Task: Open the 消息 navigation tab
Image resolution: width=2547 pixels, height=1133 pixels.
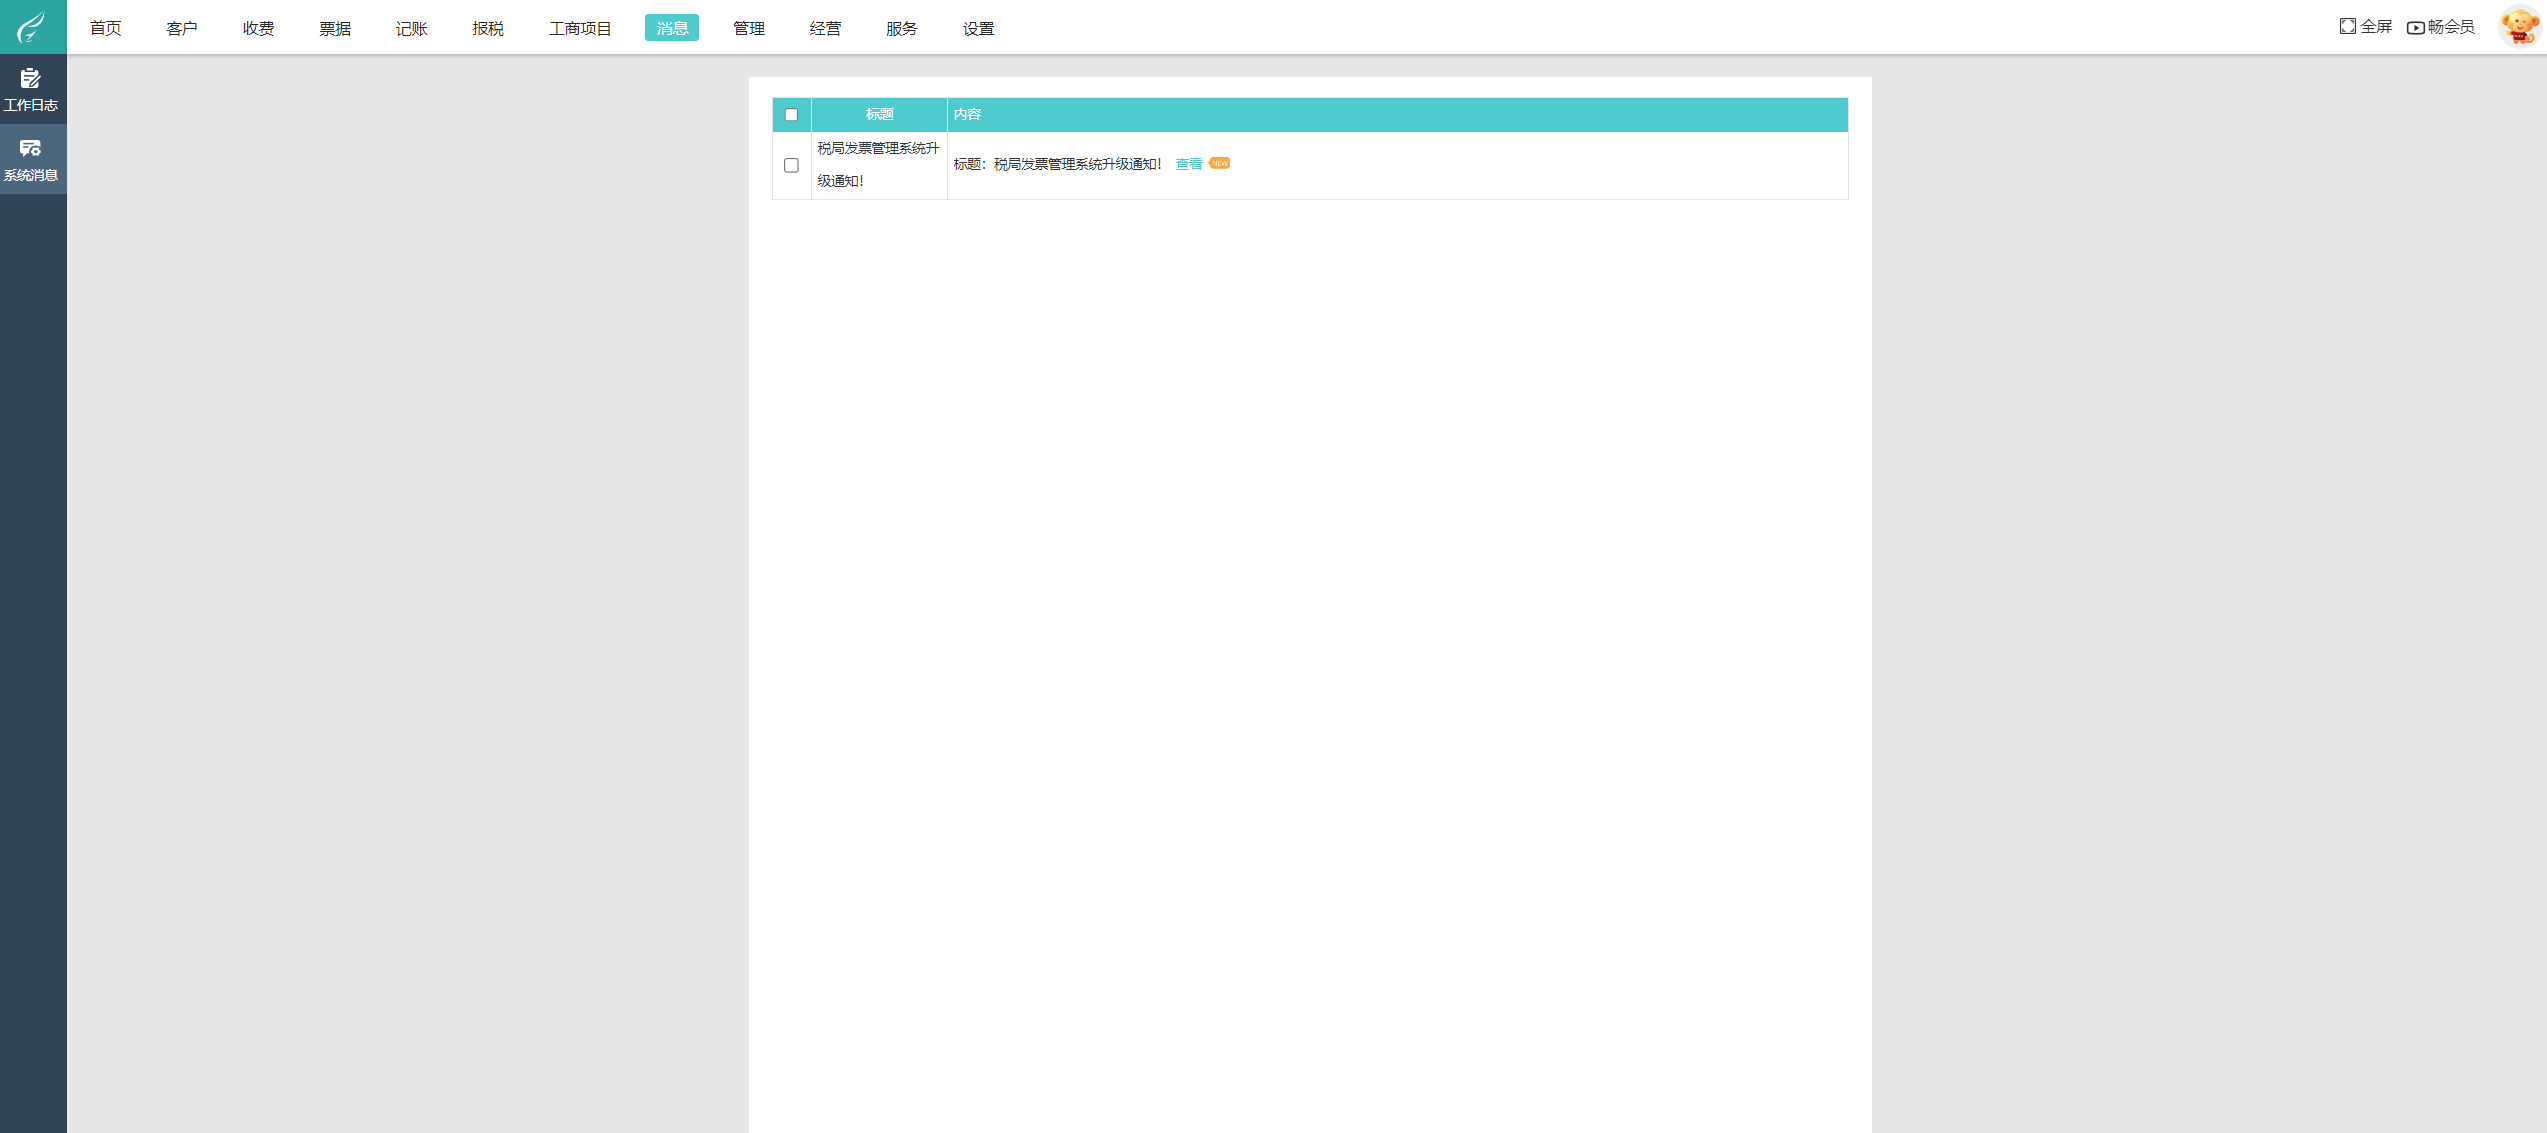Action: pos(672,28)
